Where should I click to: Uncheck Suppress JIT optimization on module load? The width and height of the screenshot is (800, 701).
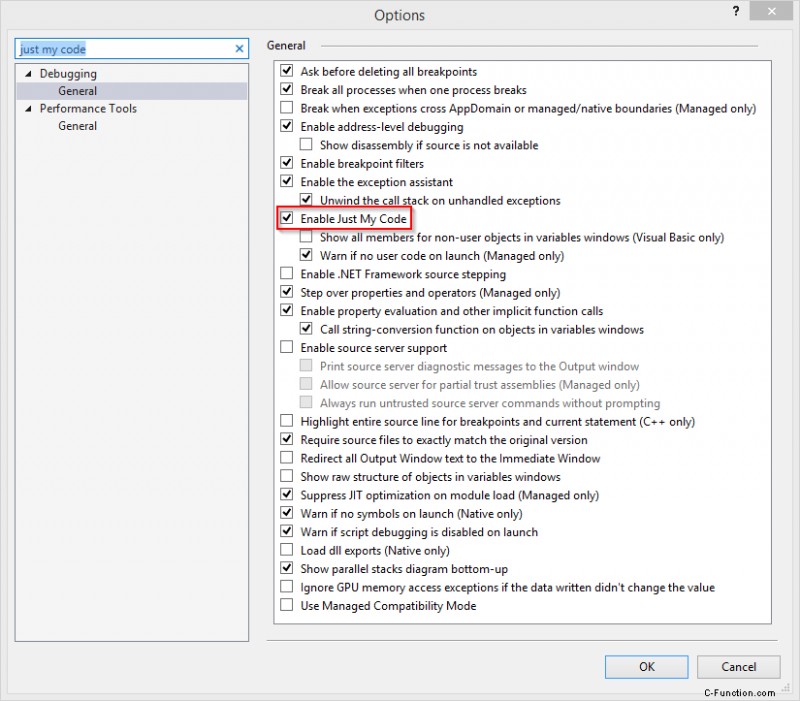tap(287, 495)
